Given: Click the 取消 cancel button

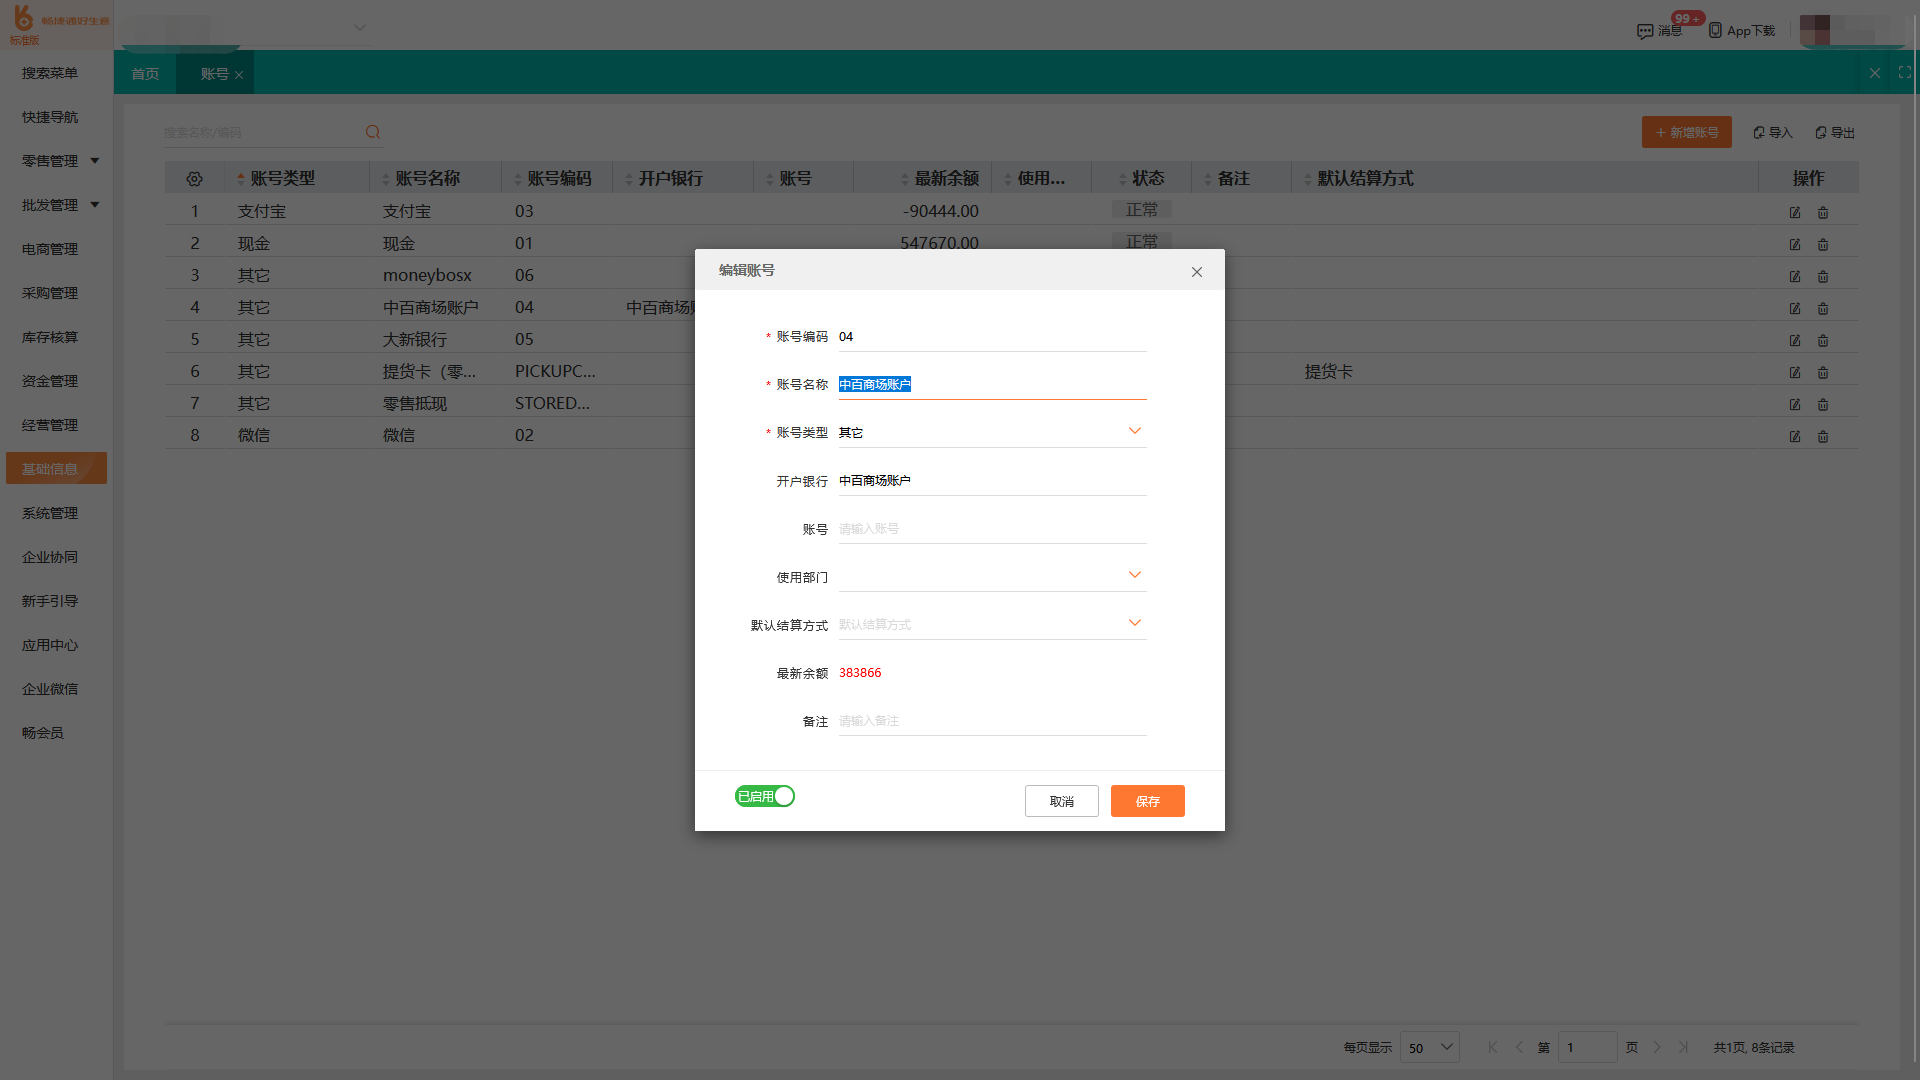Looking at the screenshot, I should click(x=1062, y=800).
